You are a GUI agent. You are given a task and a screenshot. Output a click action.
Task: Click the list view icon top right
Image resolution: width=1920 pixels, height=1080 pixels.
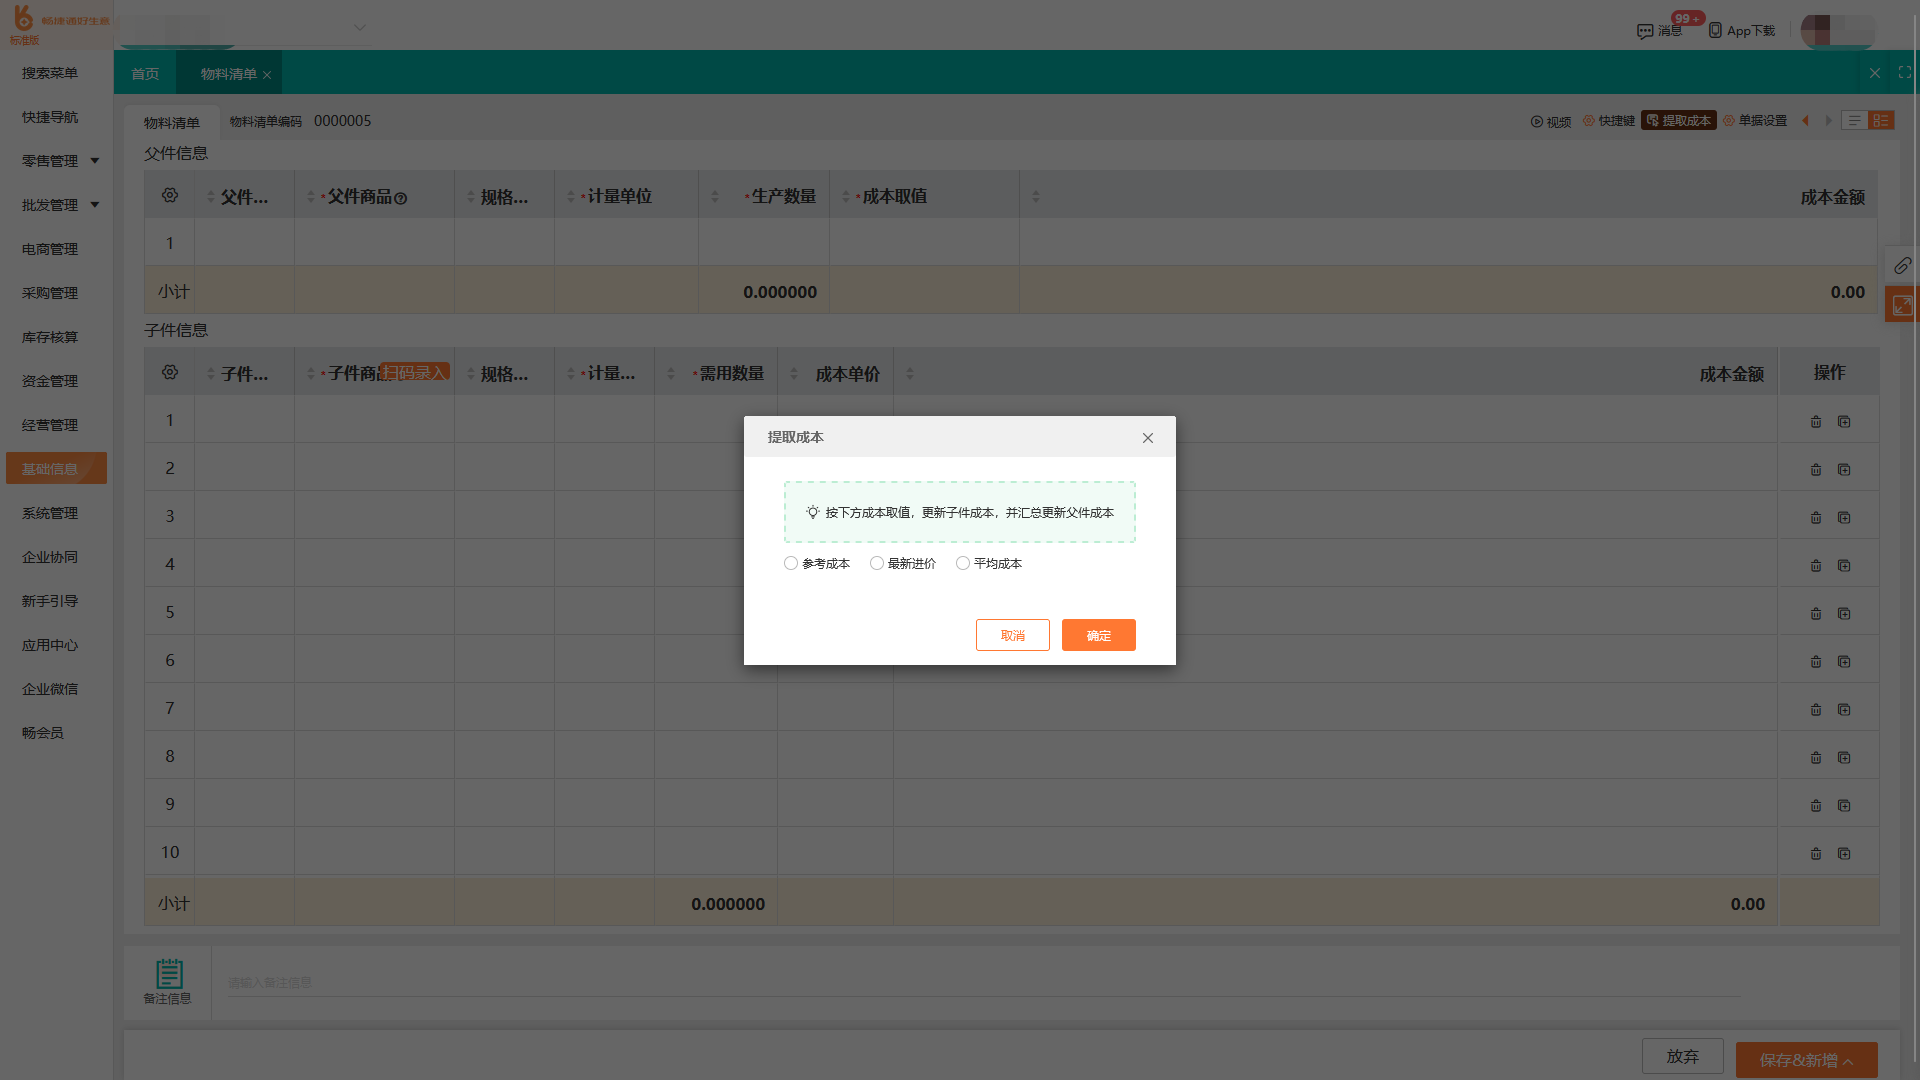point(1855,120)
